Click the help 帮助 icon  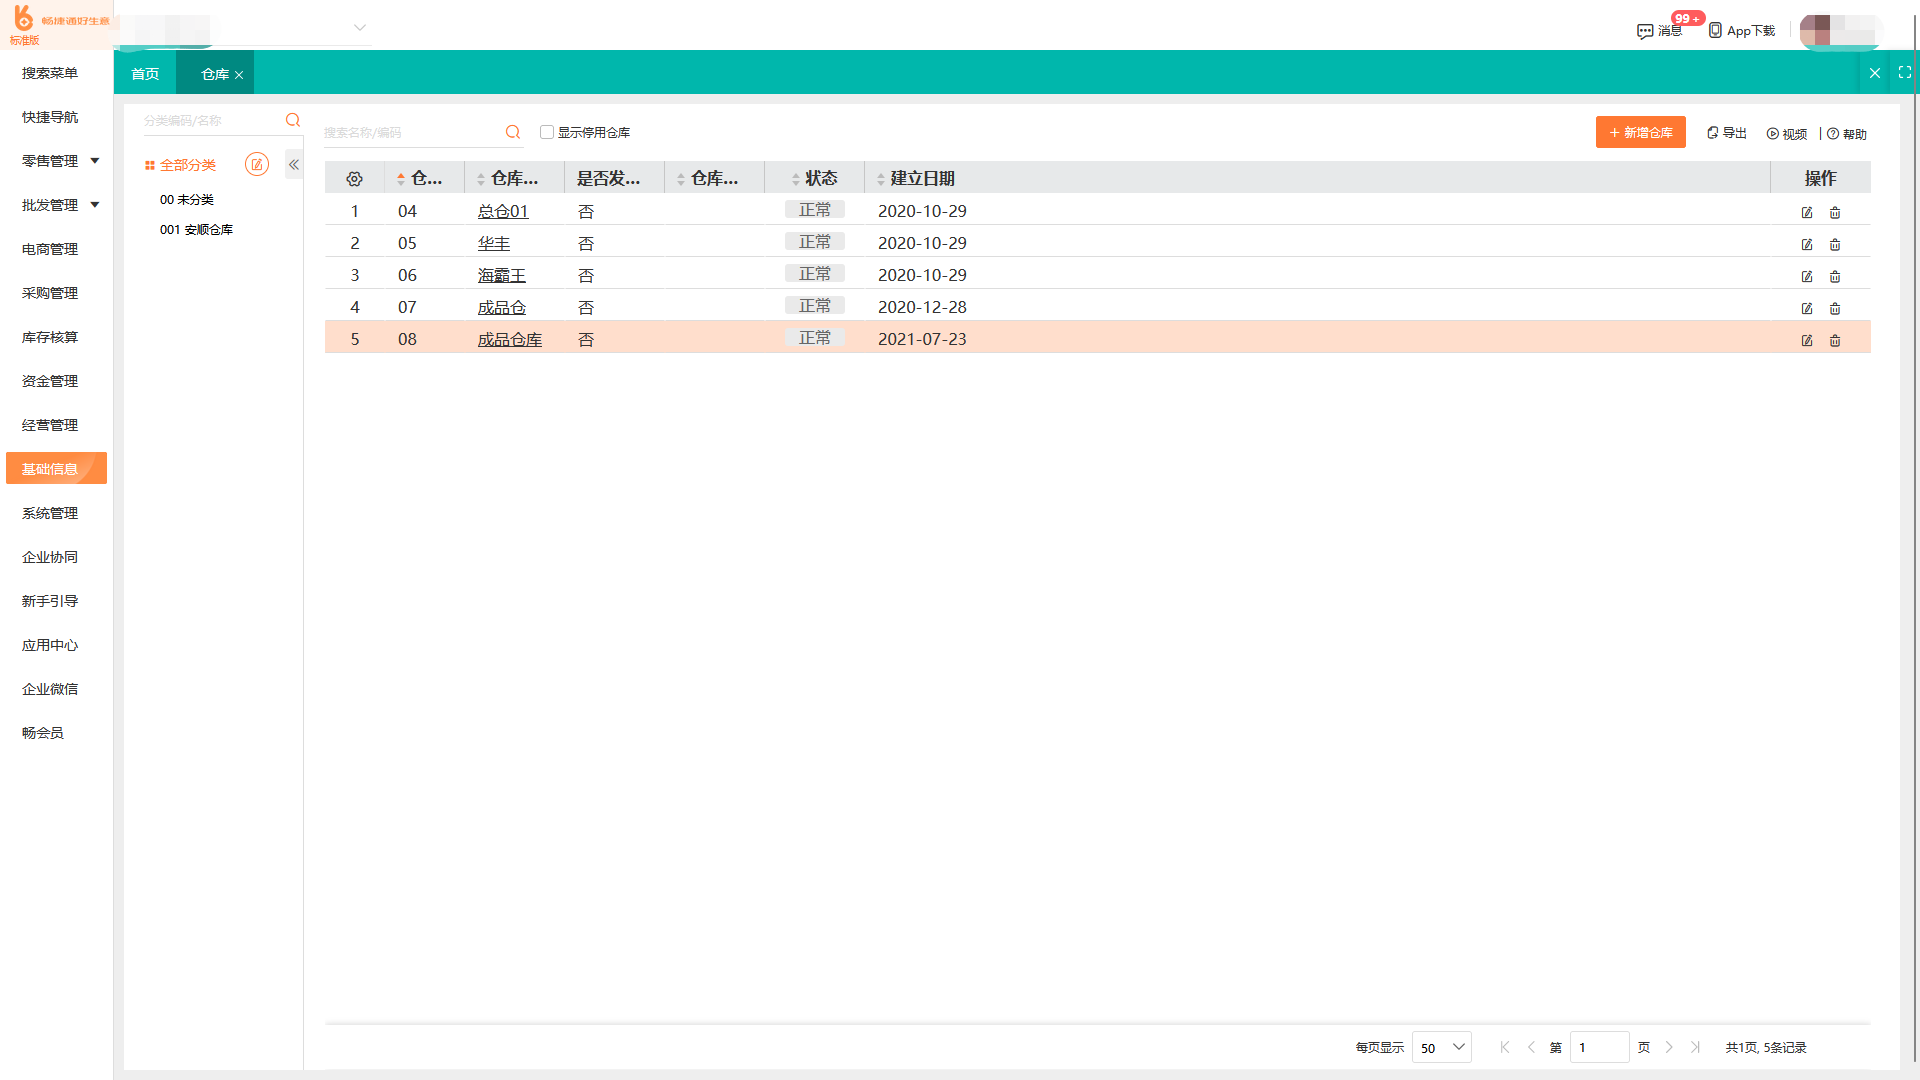[1833, 131]
